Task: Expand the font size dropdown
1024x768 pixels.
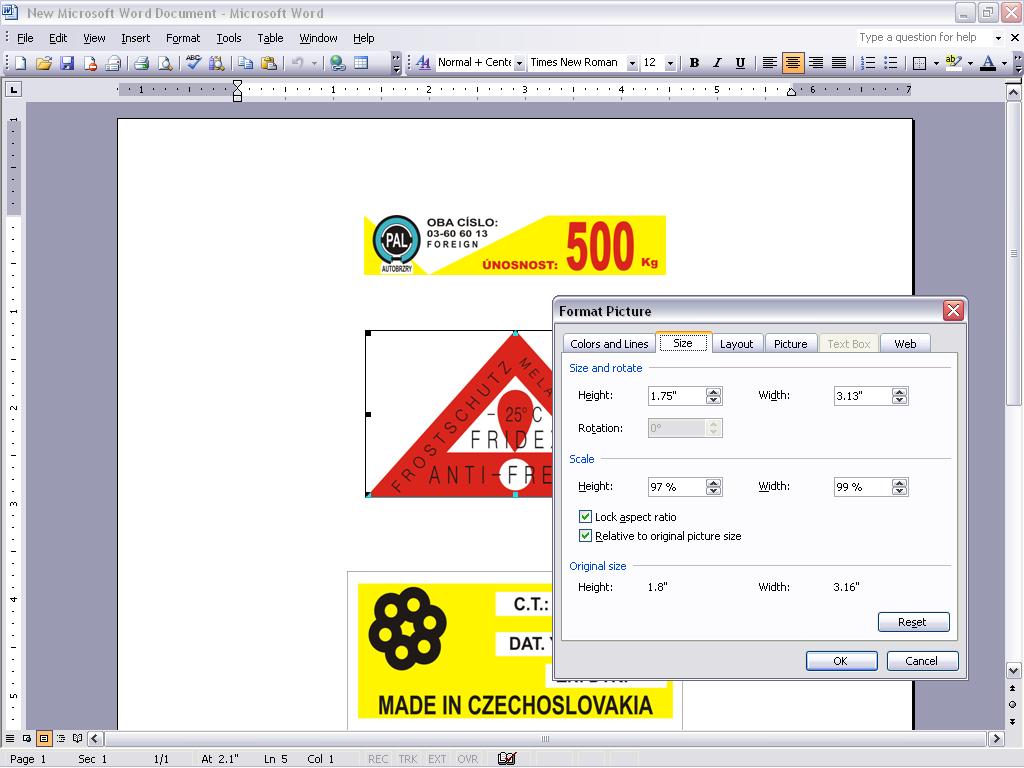Action: (x=670, y=63)
